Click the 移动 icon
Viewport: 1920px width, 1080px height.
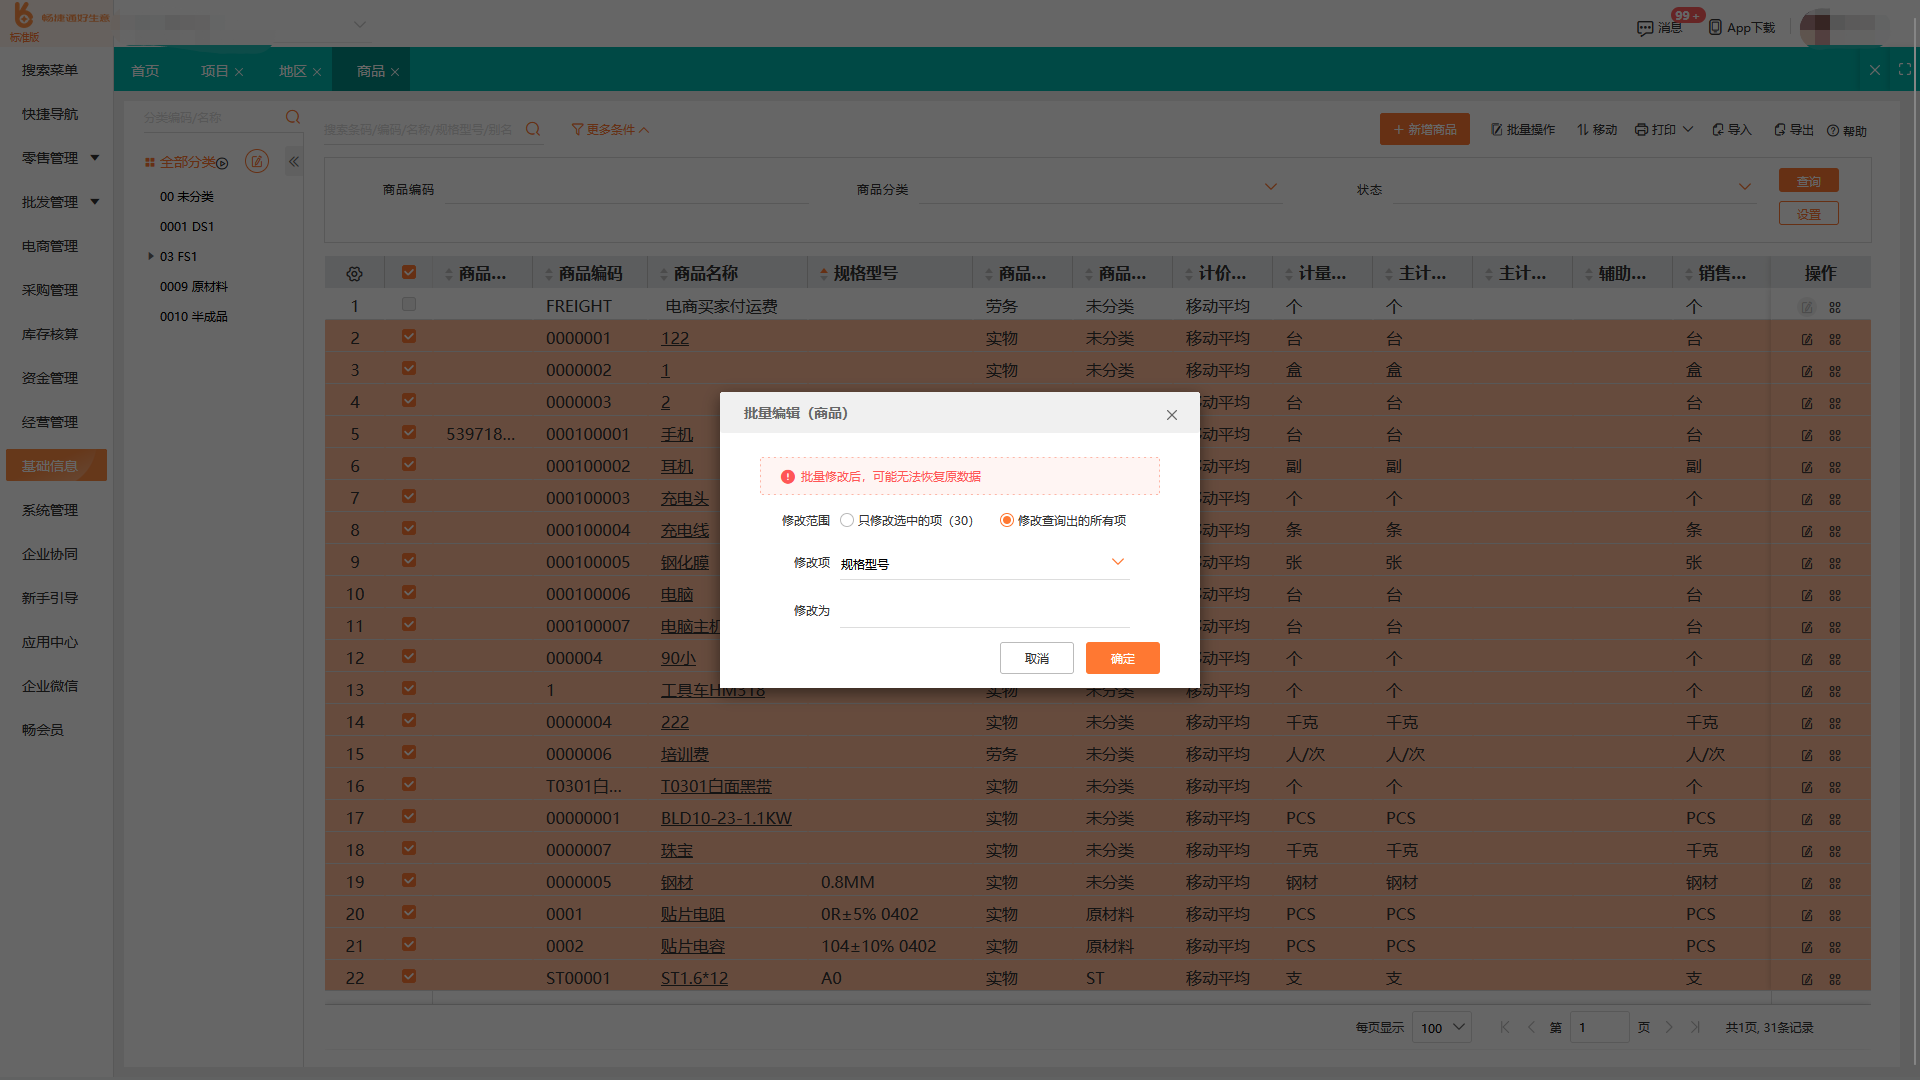pos(1598,129)
